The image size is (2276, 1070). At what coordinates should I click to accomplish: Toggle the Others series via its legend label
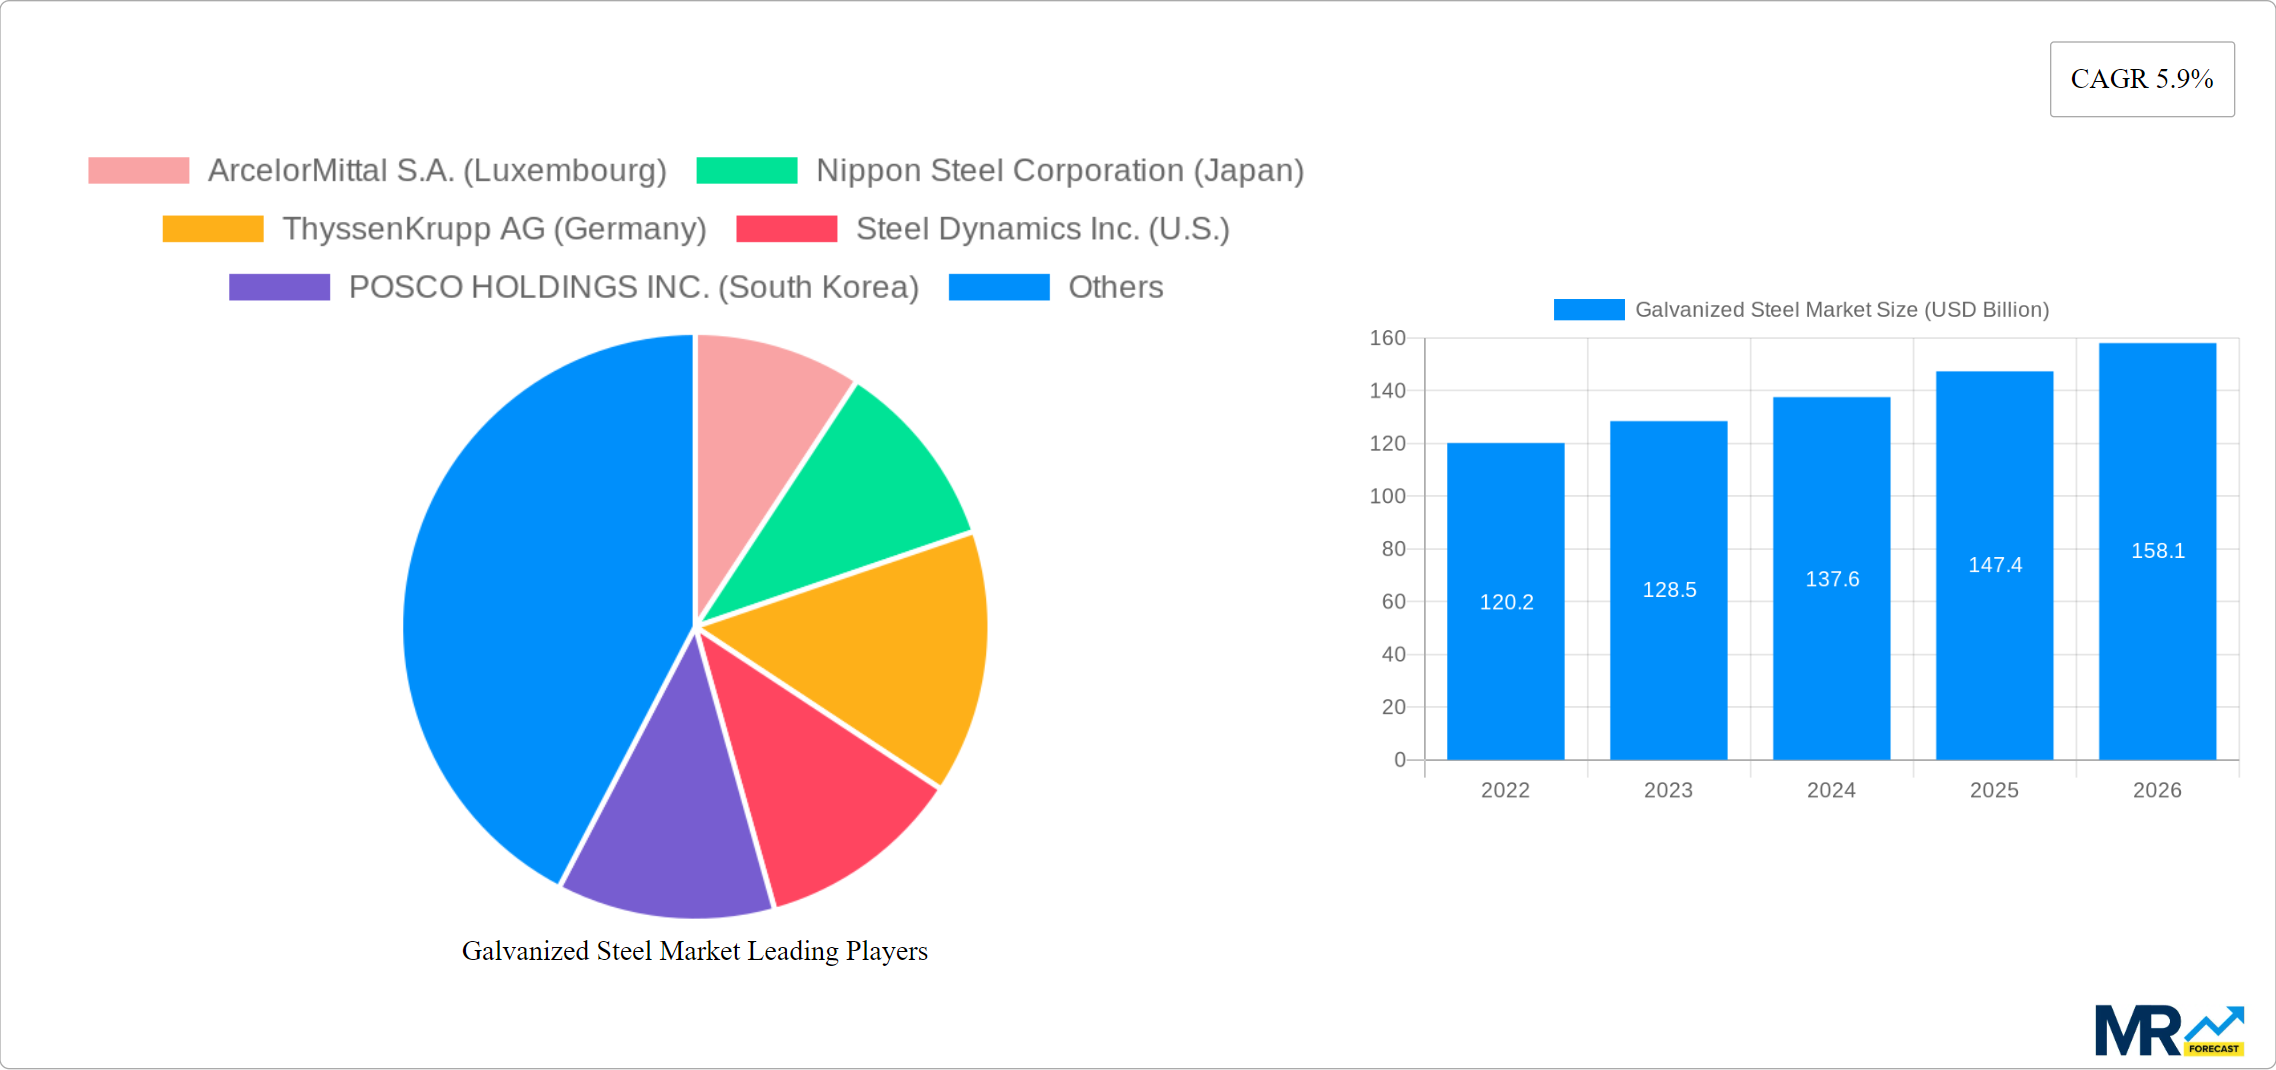[1115, 288]
